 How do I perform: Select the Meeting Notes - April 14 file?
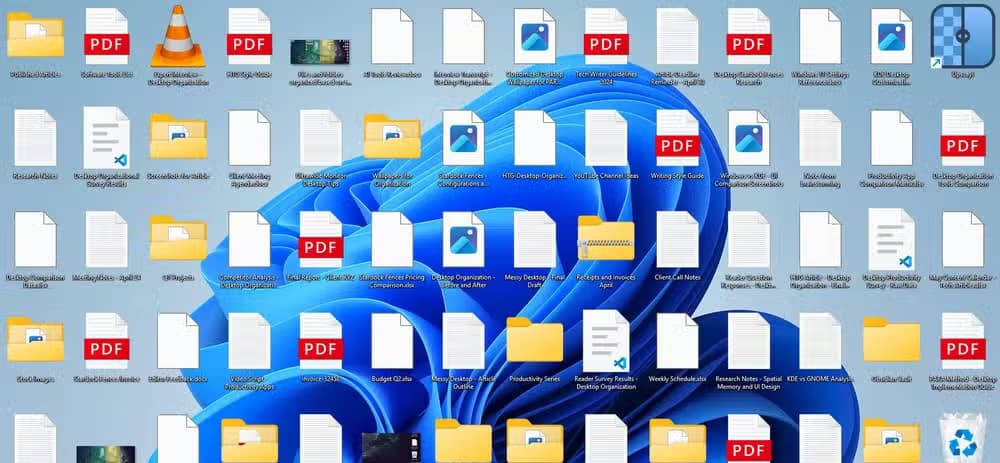[107, 239]
